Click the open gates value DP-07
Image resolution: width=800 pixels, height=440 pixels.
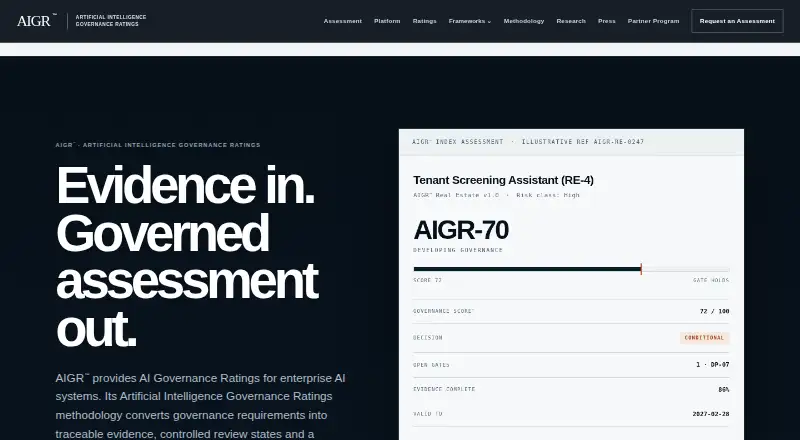coord(712,364)
